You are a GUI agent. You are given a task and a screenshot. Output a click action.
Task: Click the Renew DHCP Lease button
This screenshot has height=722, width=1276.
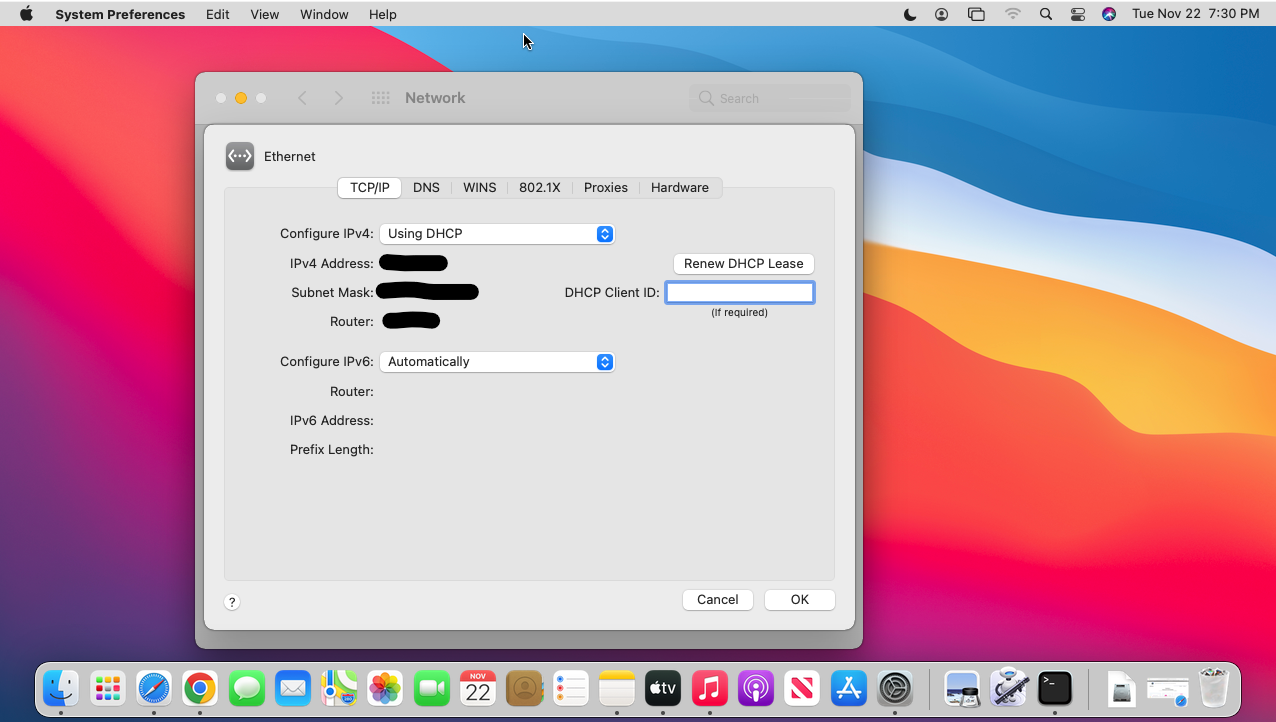click(743, 263)
